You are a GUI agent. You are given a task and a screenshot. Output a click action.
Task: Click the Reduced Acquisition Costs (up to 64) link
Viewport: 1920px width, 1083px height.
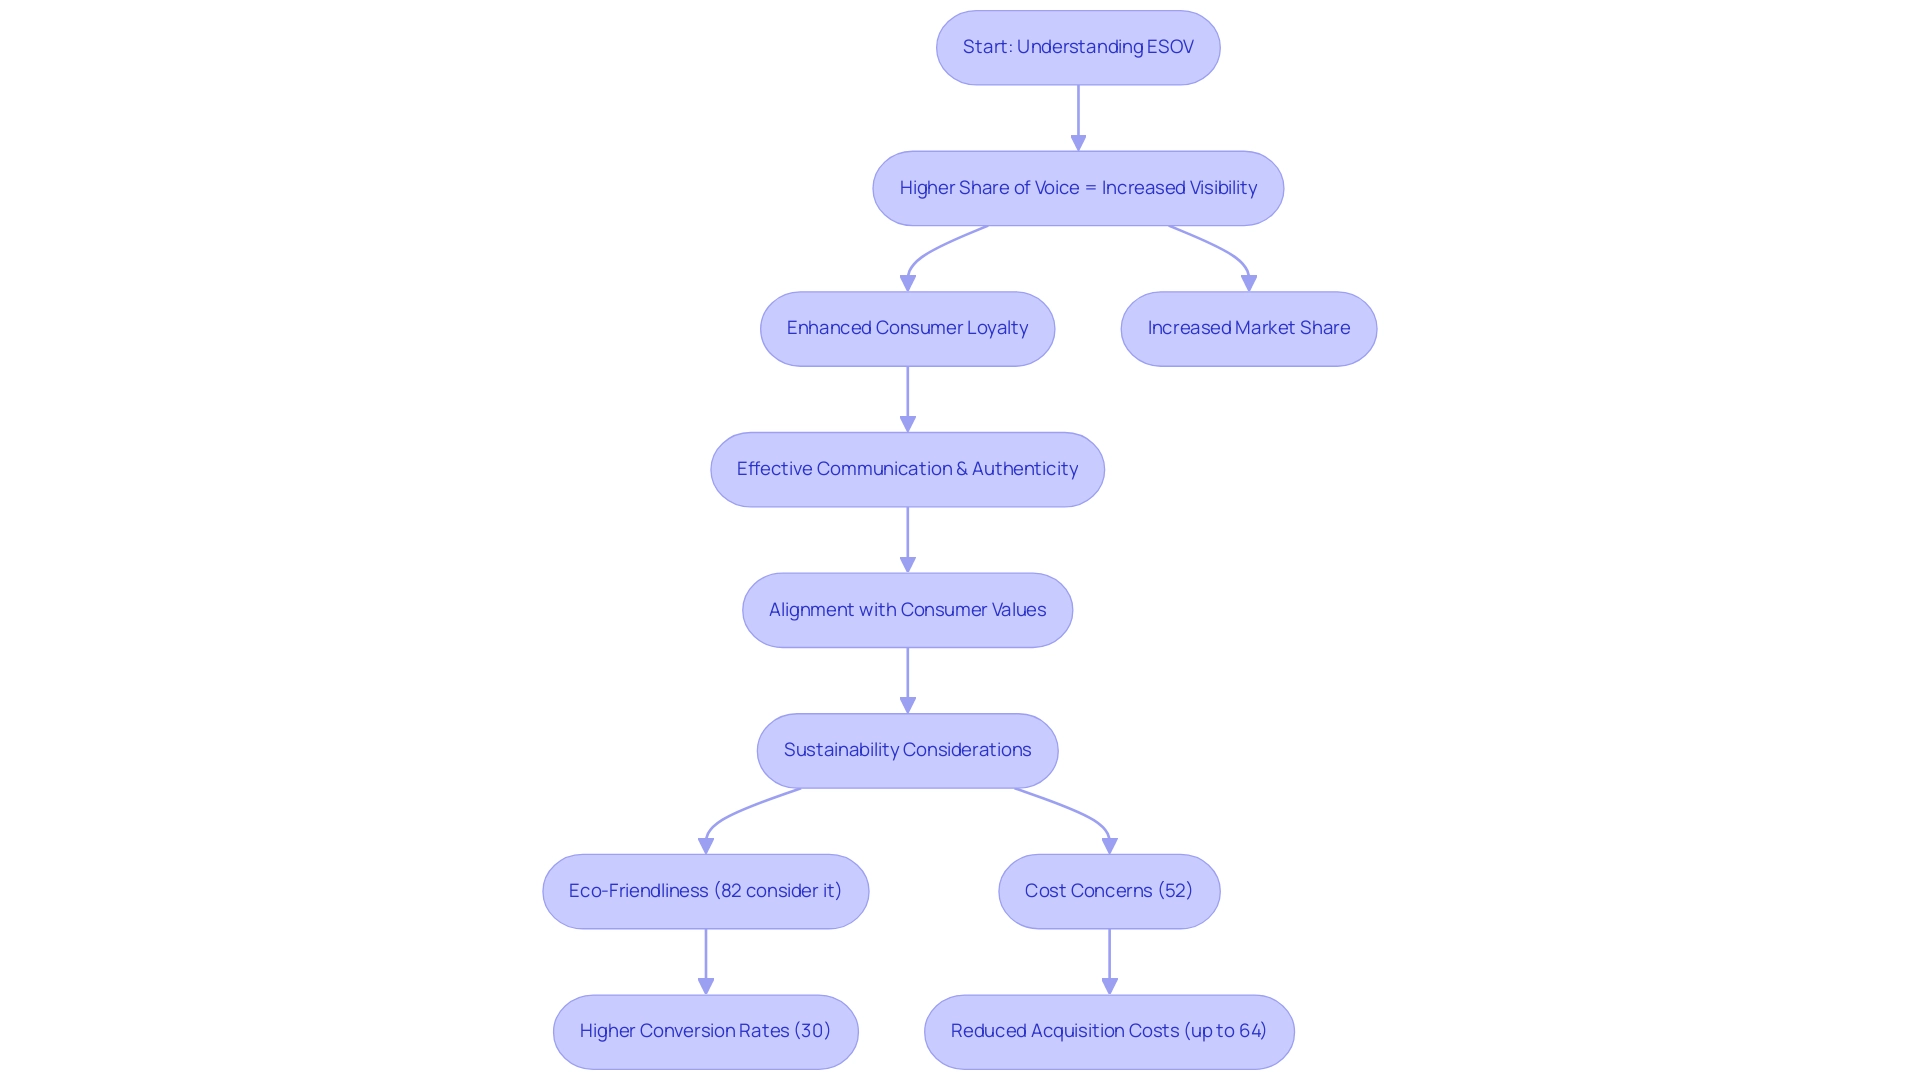(x=1110, y=1030)
